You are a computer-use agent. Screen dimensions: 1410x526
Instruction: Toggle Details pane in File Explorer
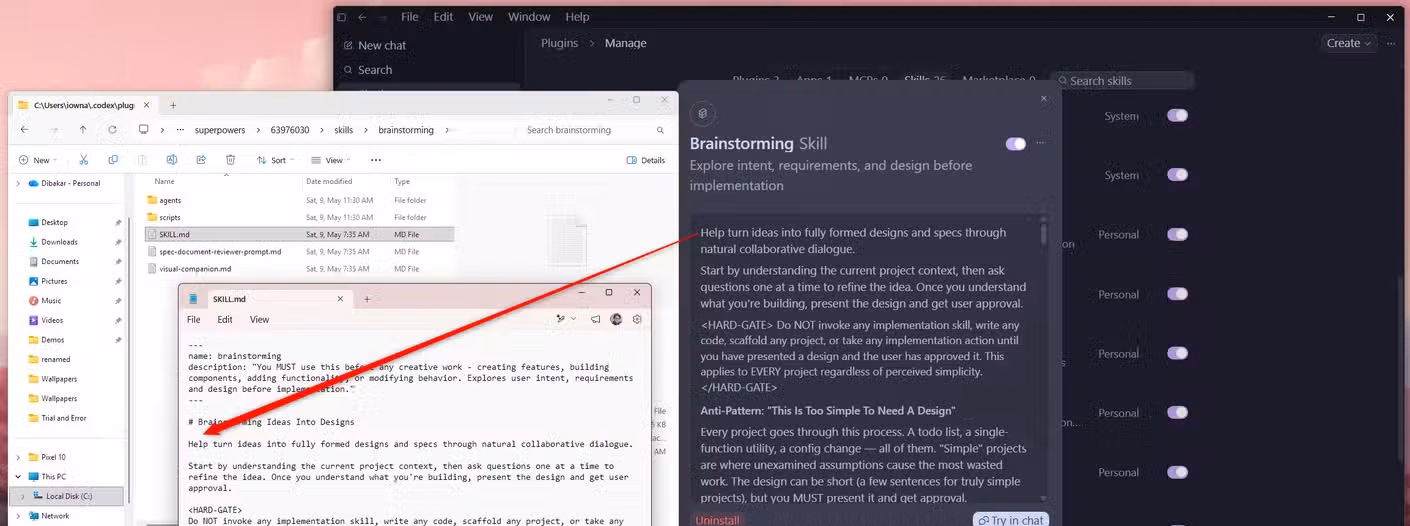646,160
